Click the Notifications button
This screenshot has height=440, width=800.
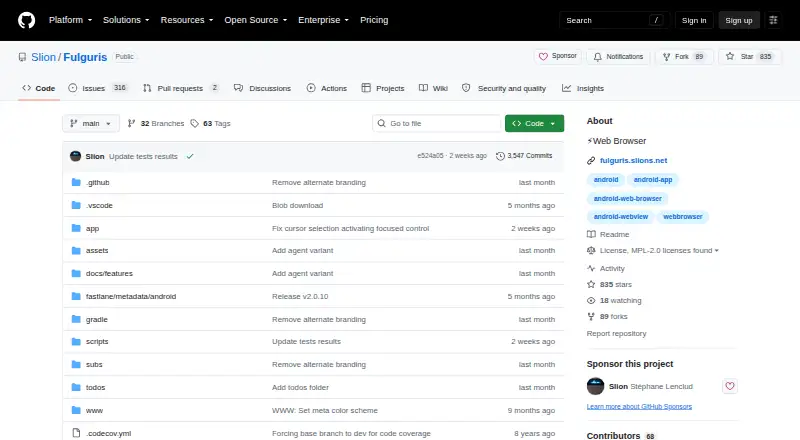[x=618, y=57]
